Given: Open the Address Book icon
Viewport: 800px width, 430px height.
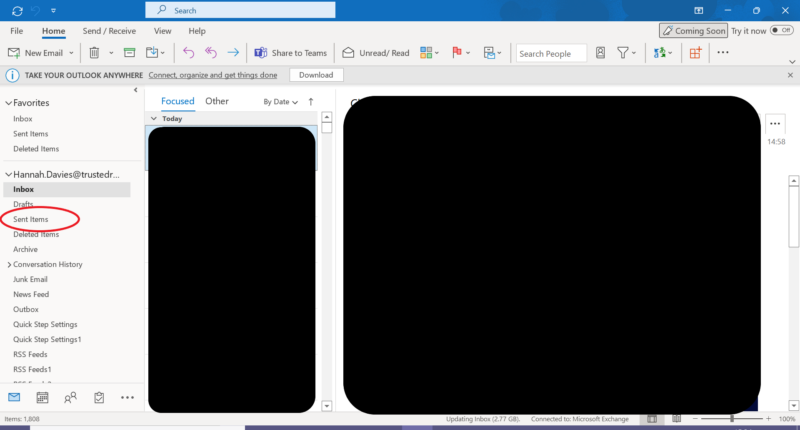Looking at the screenshot, I should tap(601, 53).
